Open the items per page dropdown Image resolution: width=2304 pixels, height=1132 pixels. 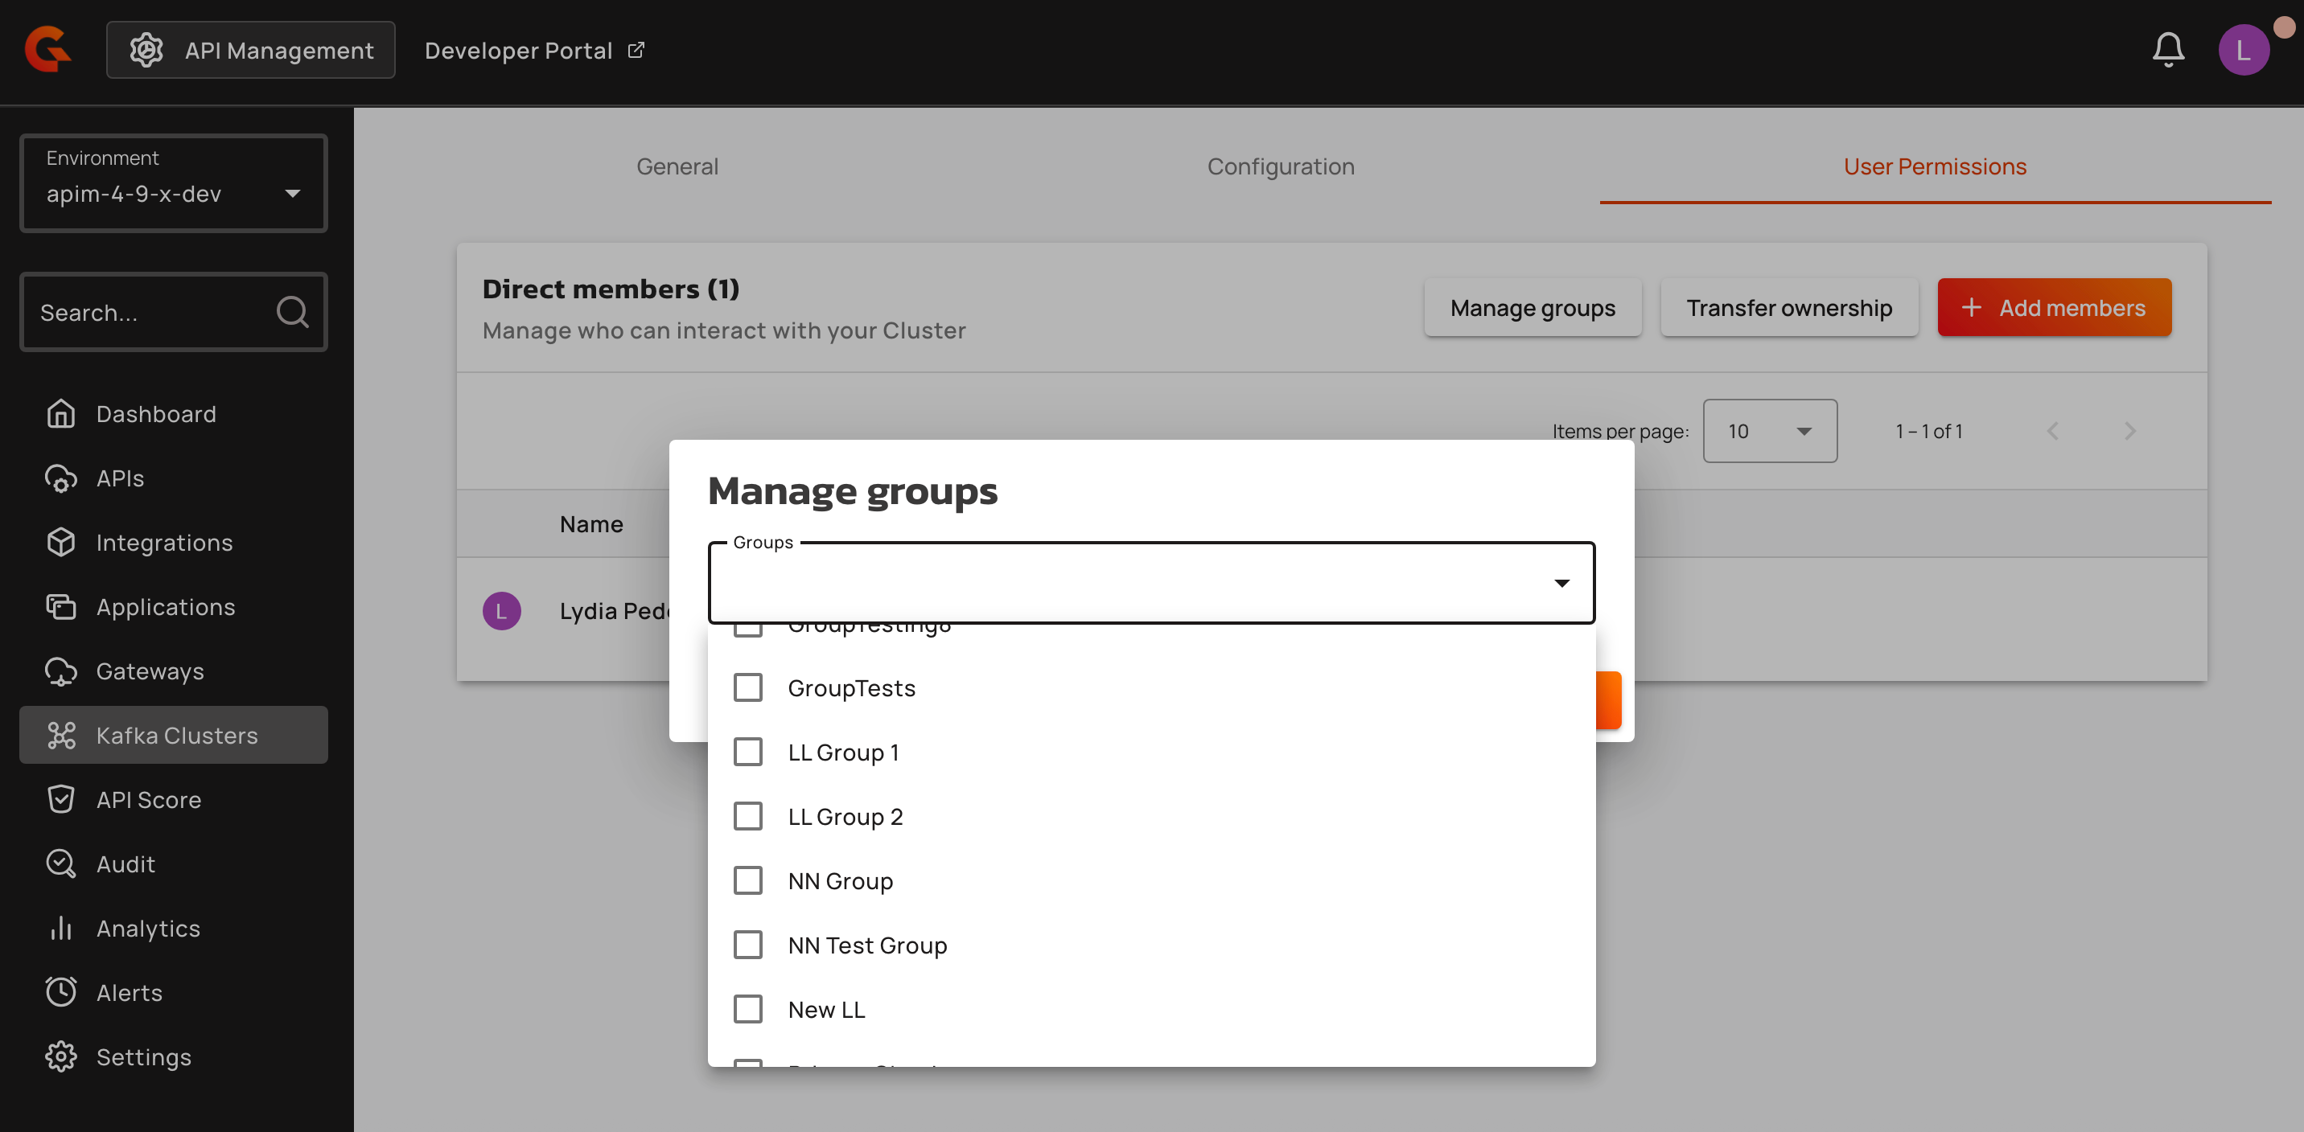pos(1769,431)
